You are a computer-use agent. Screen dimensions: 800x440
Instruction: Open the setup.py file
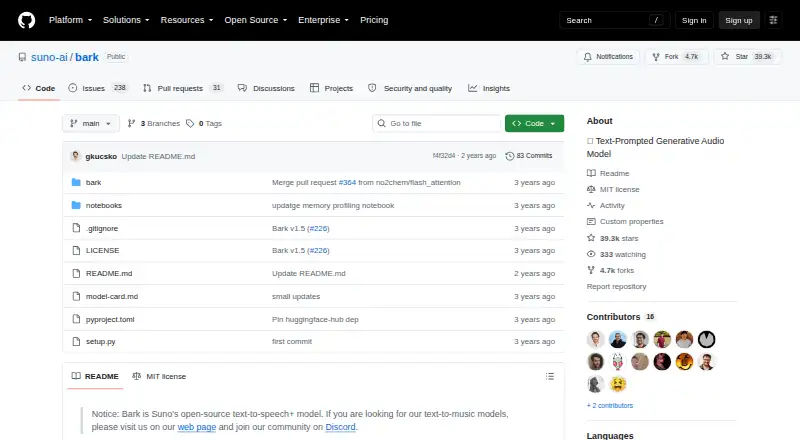(101, 341)
